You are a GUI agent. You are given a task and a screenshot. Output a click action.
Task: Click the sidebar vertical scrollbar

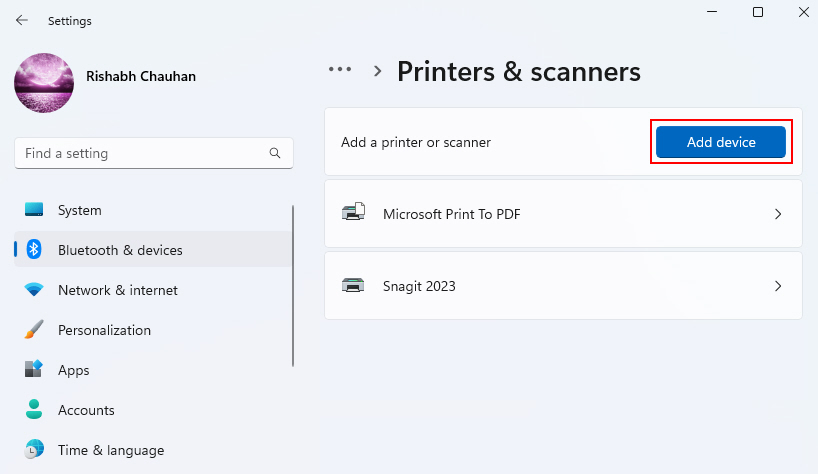point(293,286)
